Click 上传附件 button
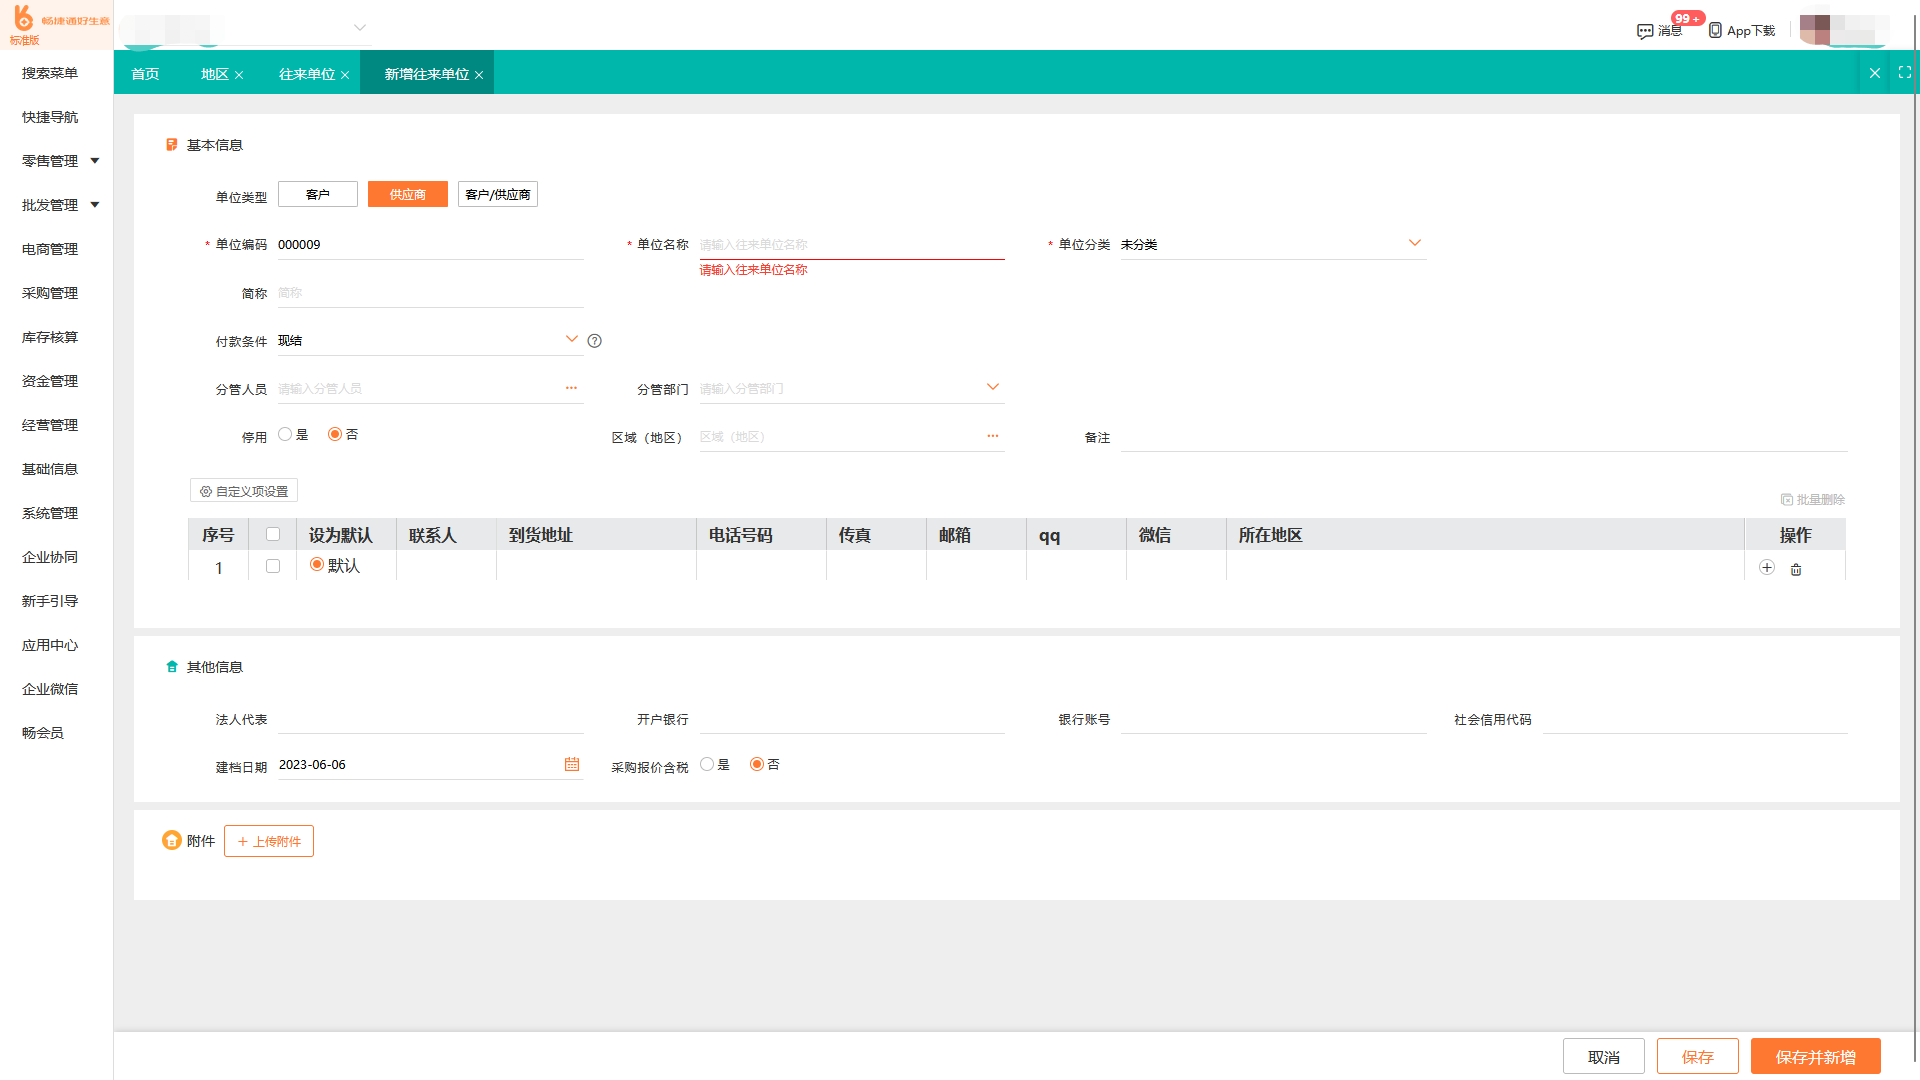This screenshot has height=1080, width=1920. pyautogui.click(x=269, y=841)
